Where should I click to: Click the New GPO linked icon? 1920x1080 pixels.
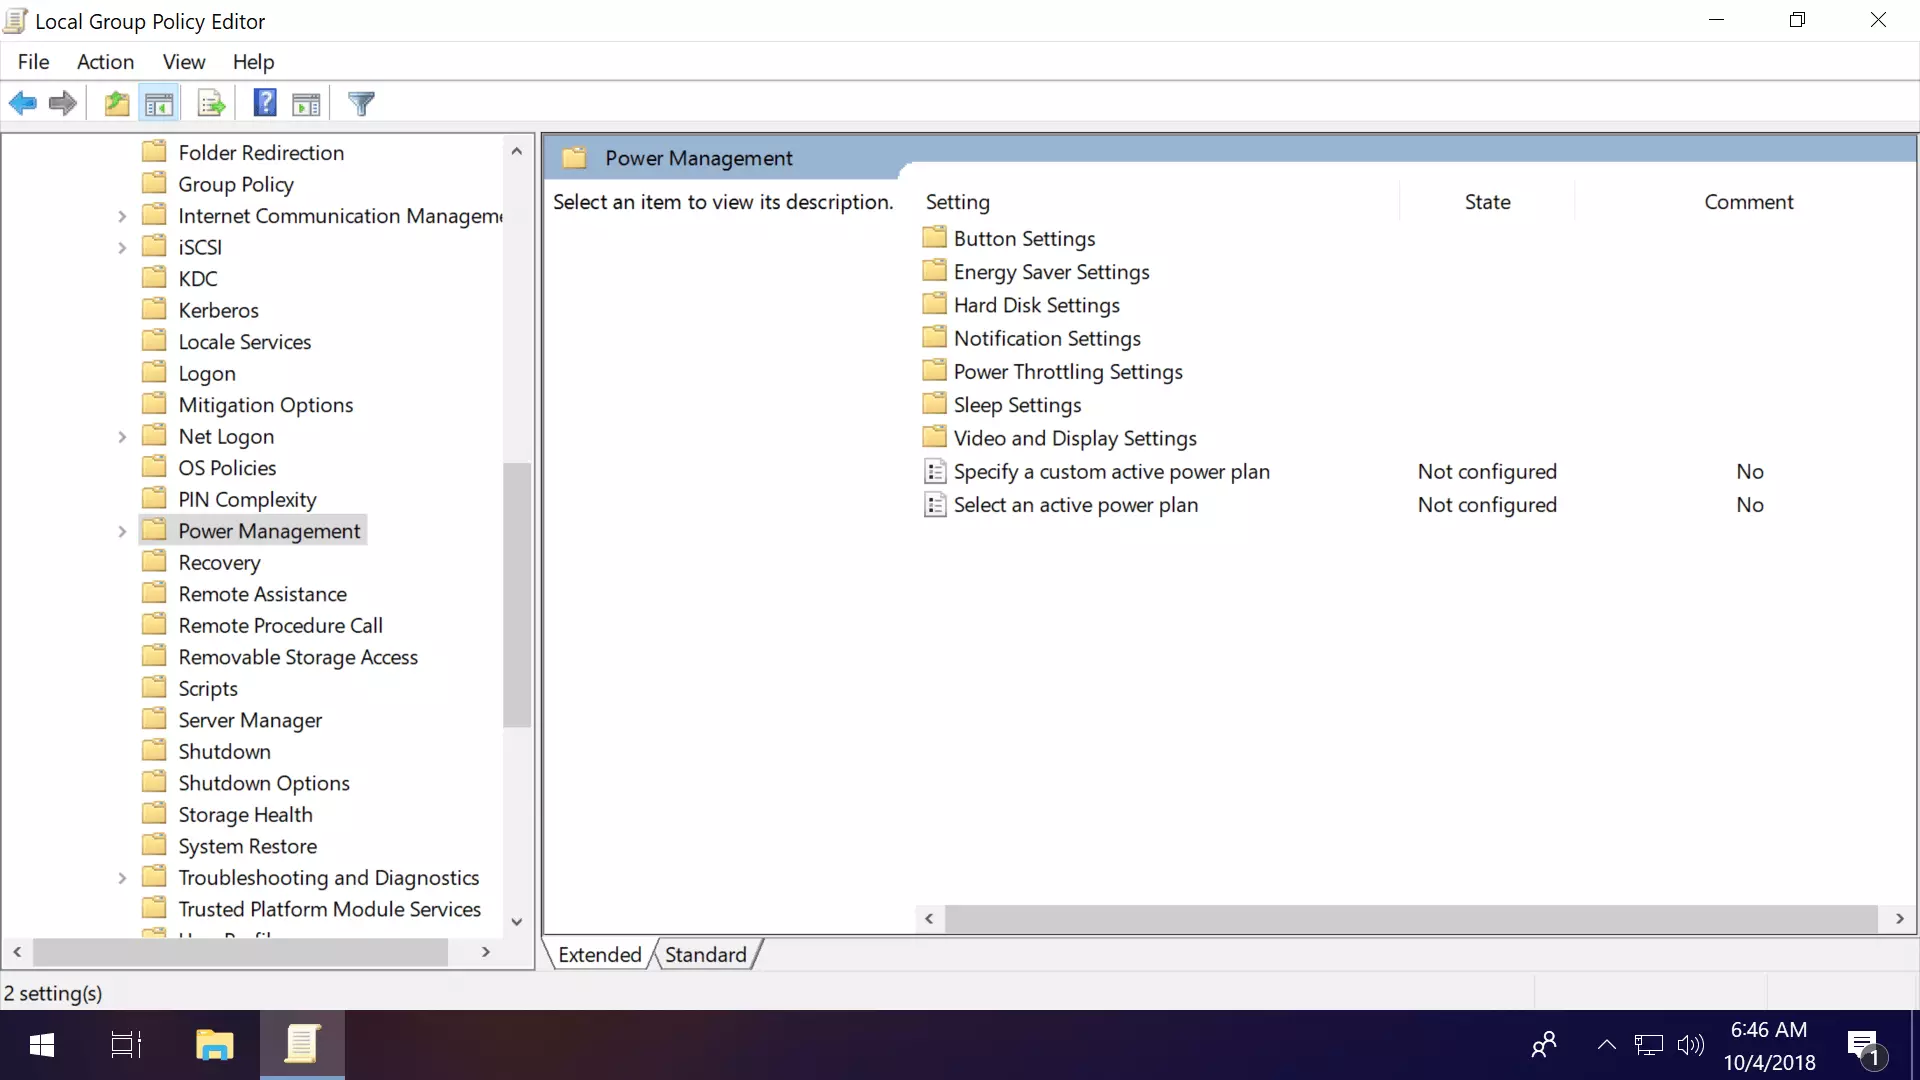(211, 103)
